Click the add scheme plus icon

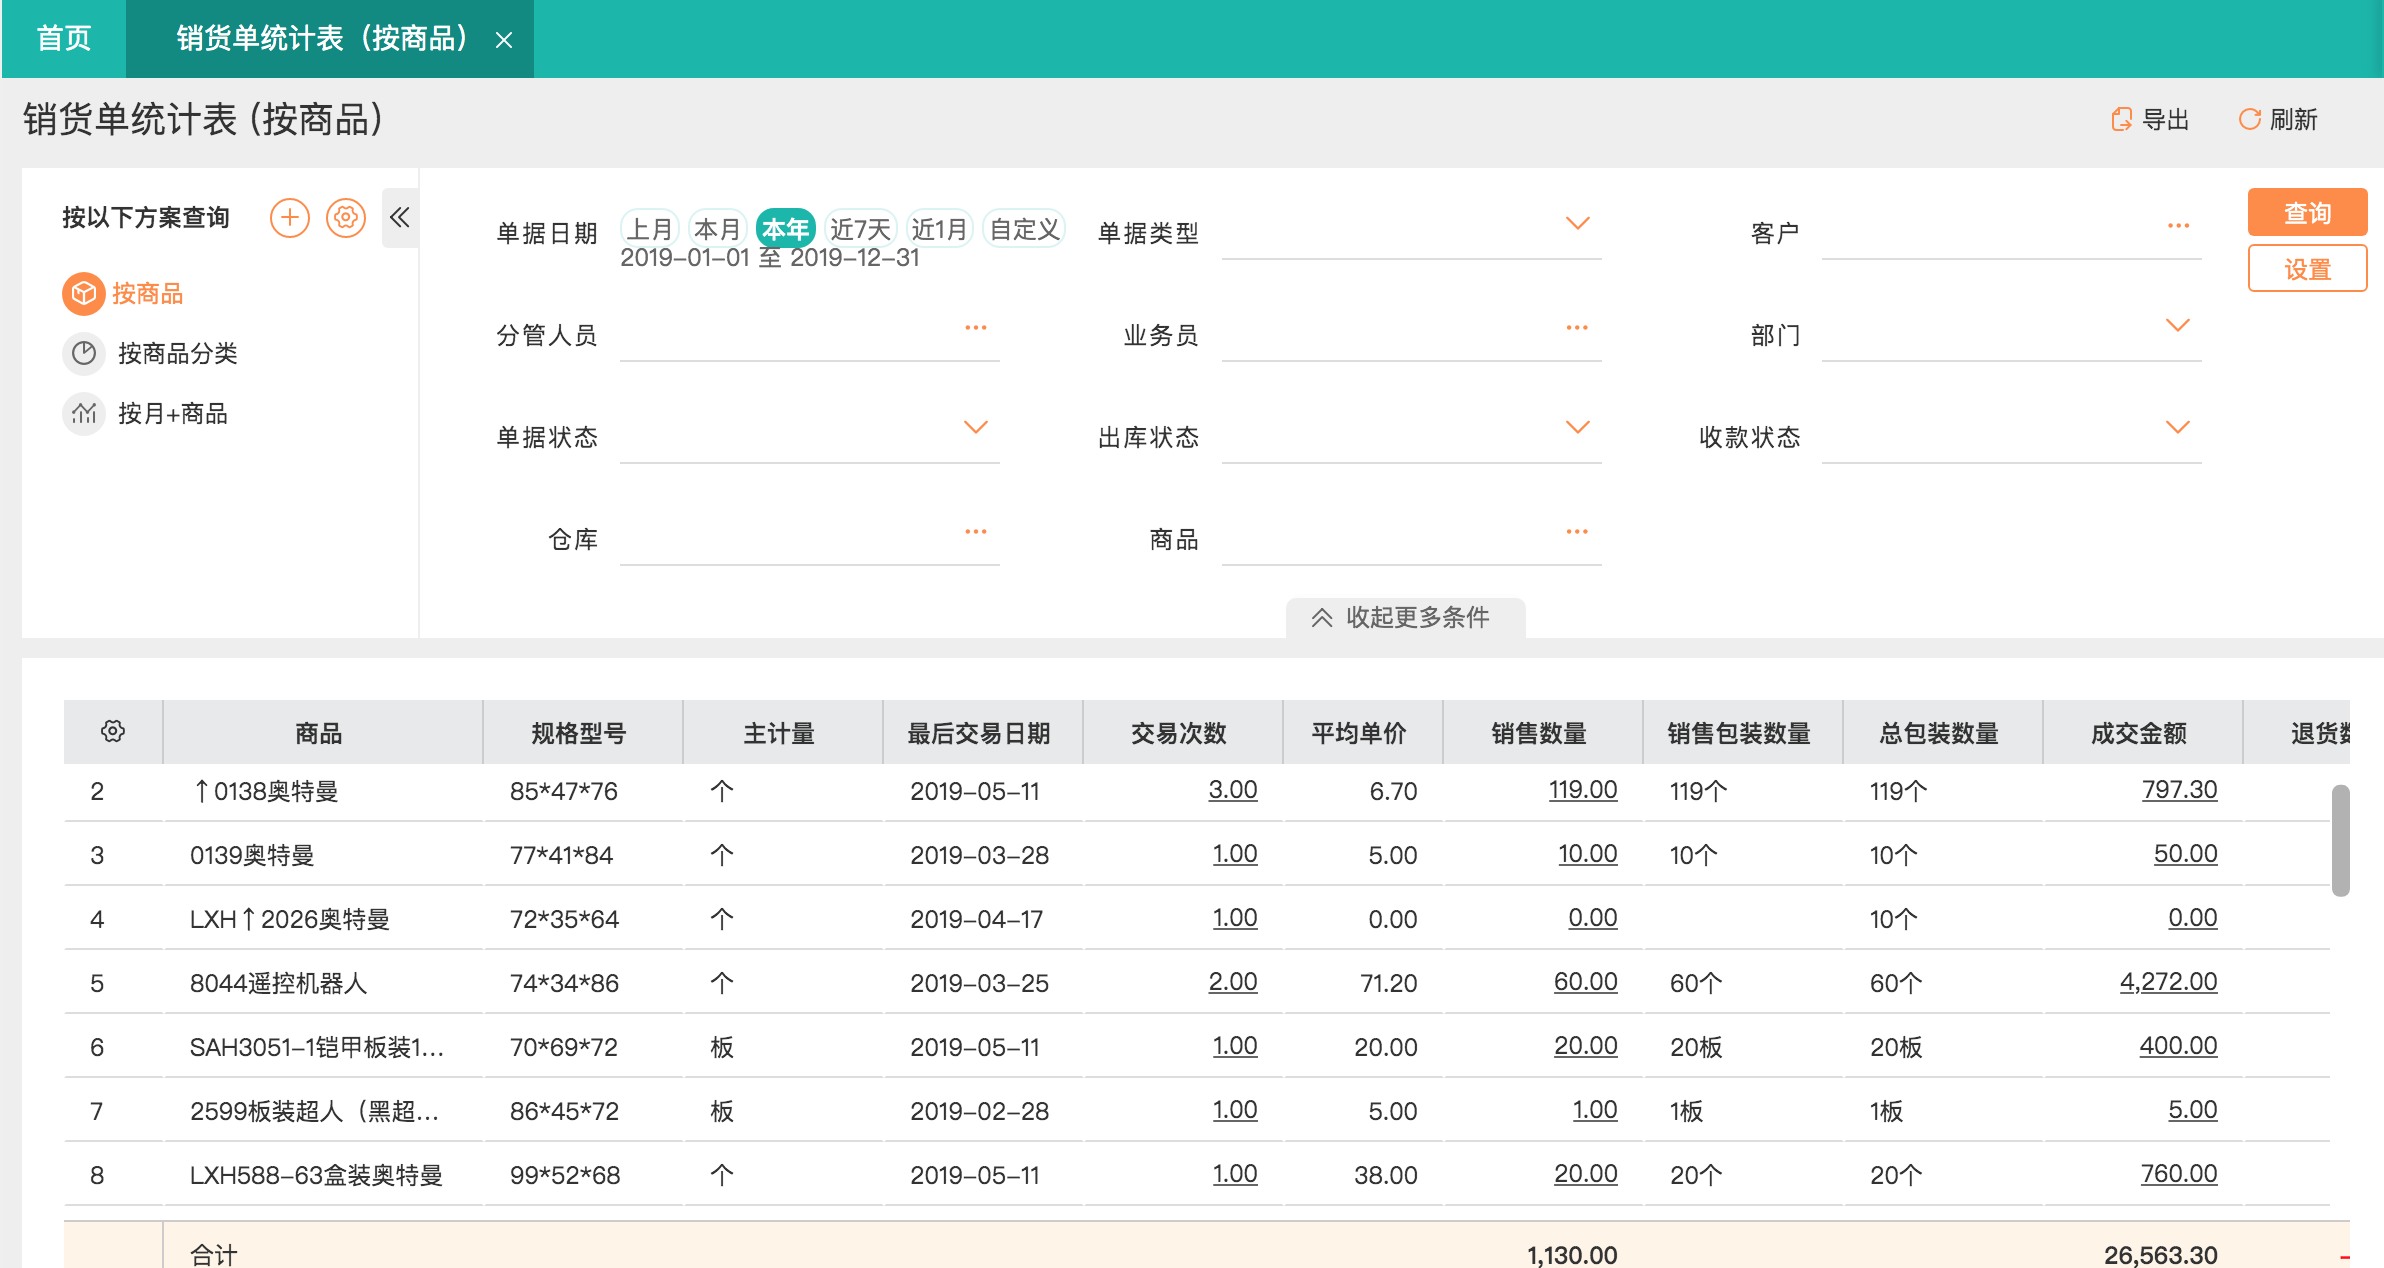(x=292, y=219)
